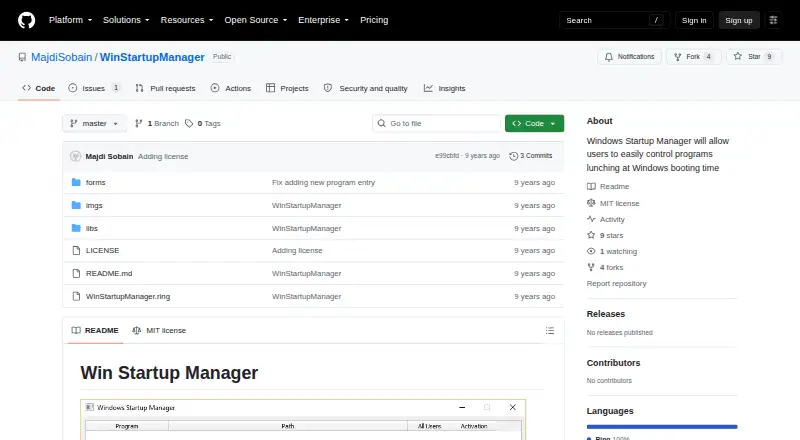Switch to the Insights tab

pos(444,88)
